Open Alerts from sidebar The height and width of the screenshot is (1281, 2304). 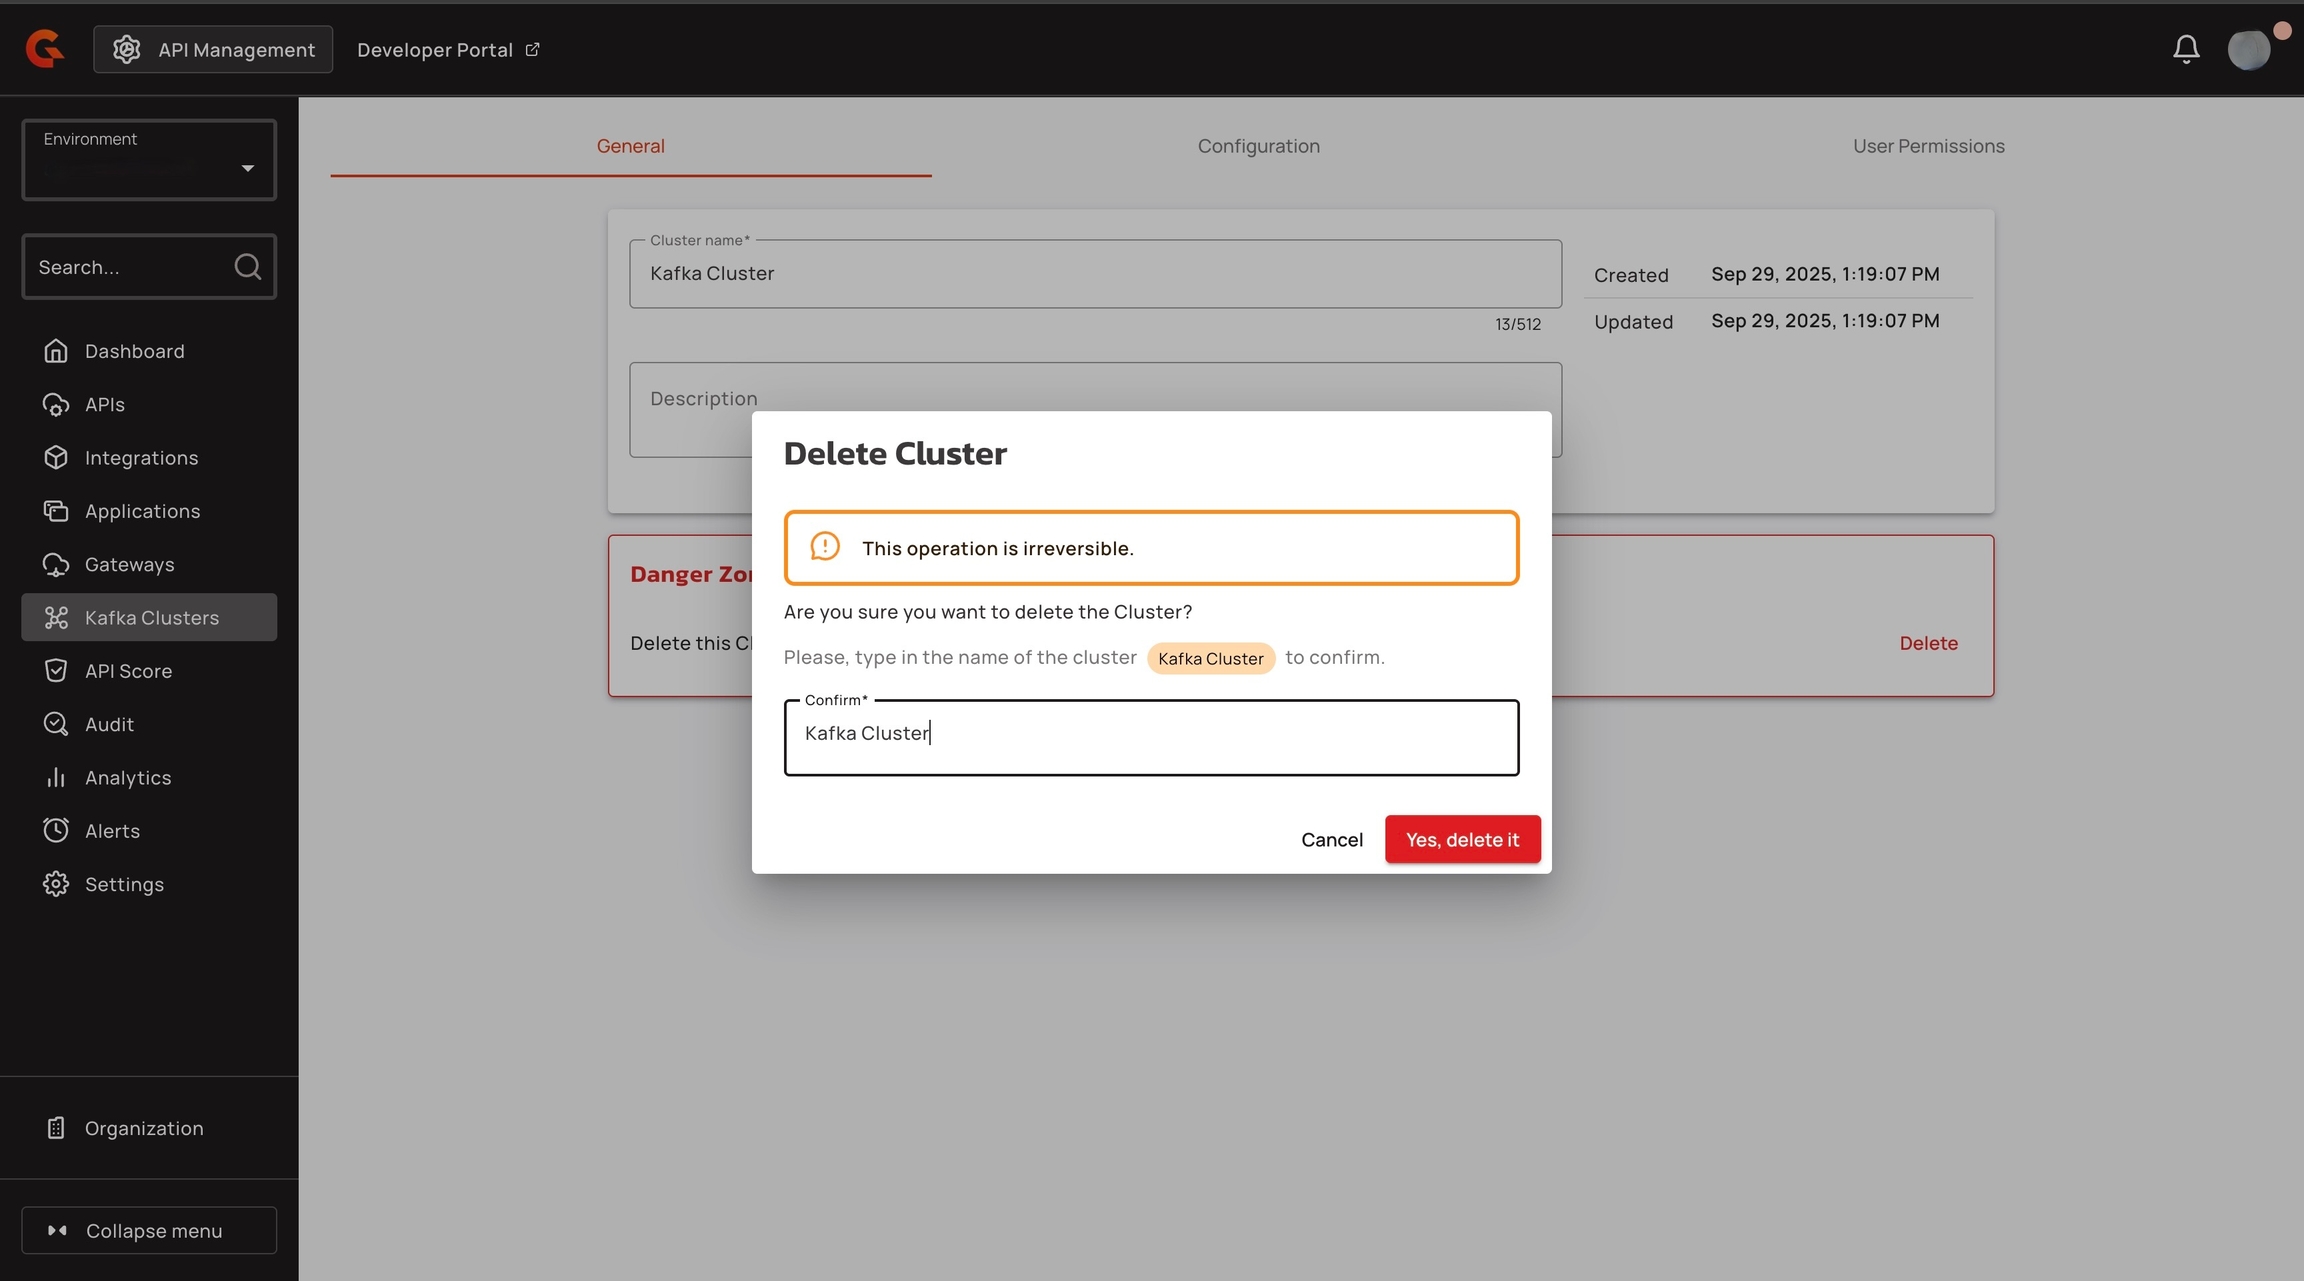click(x=112, y=831)
